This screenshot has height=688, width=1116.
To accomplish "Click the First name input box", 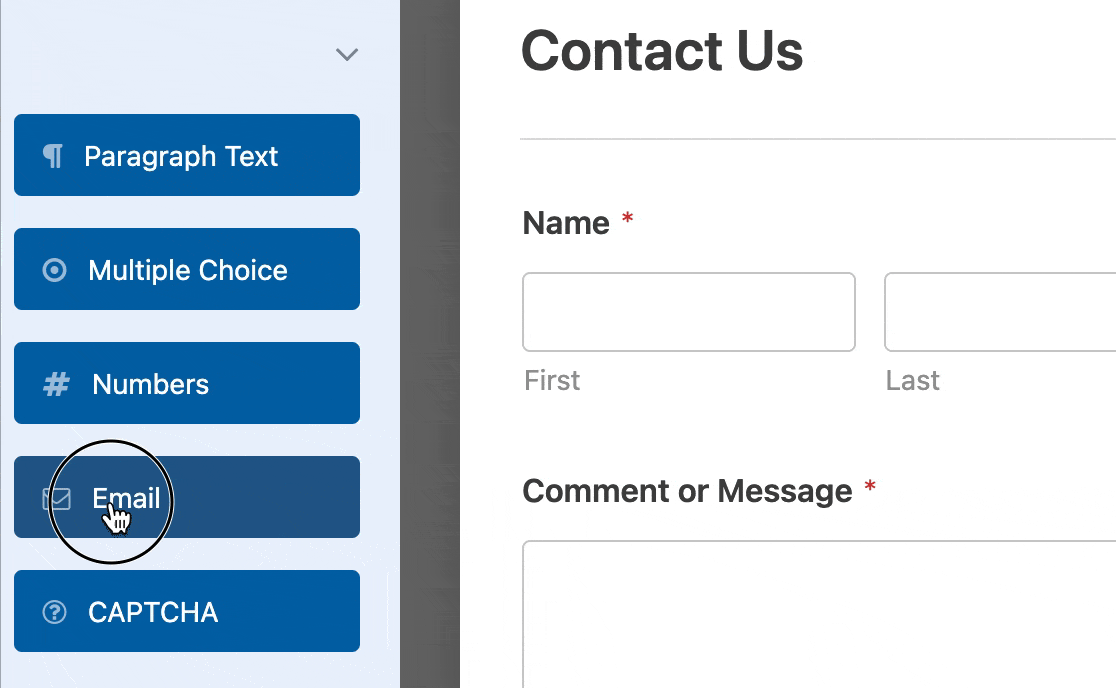I will tap(688, 311).
